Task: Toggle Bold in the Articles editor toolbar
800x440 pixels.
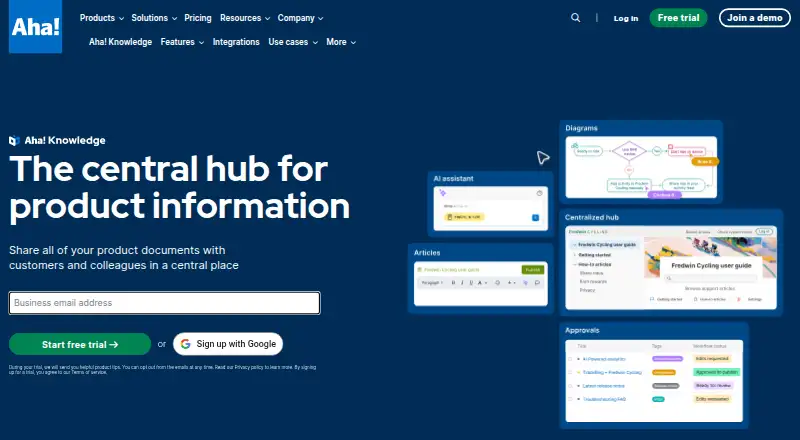Action: coord(453,283)
